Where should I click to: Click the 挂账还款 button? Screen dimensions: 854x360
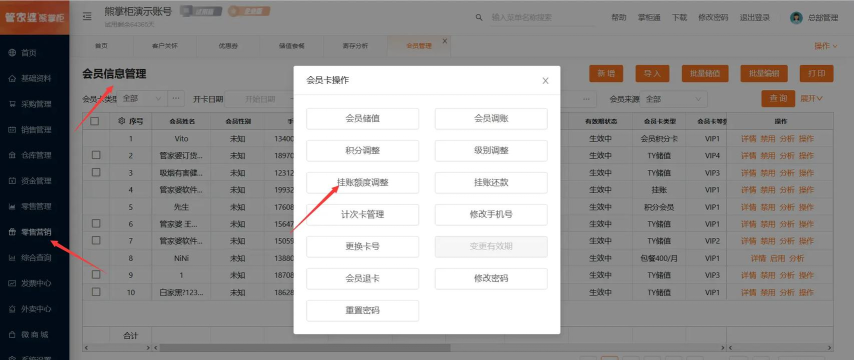click(x=491, y=183)
